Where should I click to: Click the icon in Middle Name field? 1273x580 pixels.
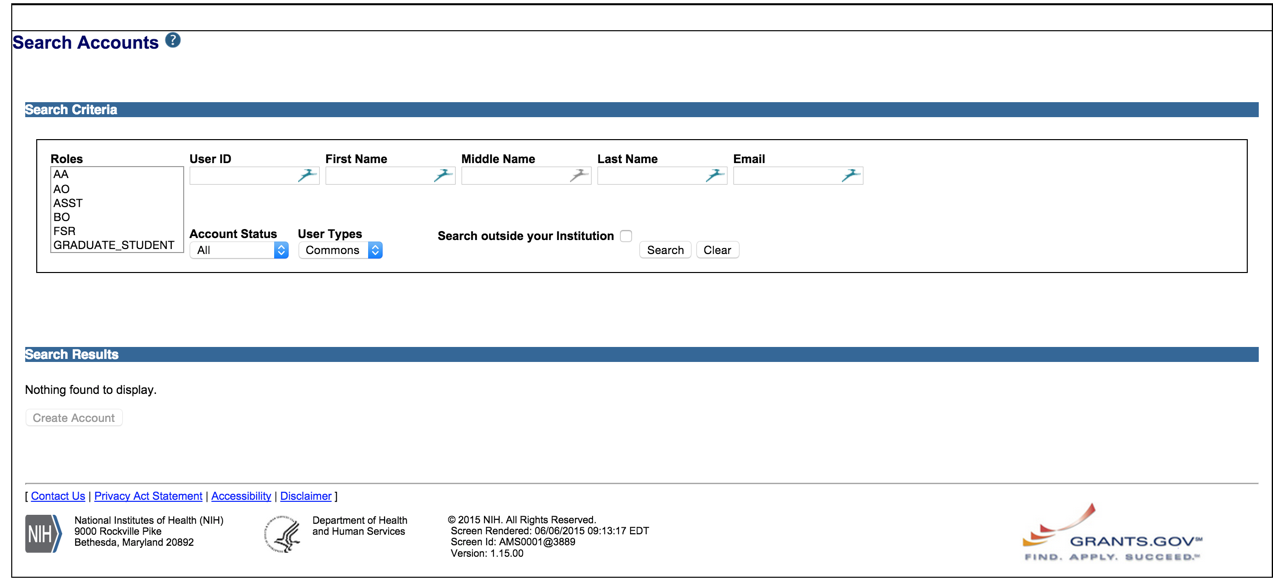coord(579,176)
